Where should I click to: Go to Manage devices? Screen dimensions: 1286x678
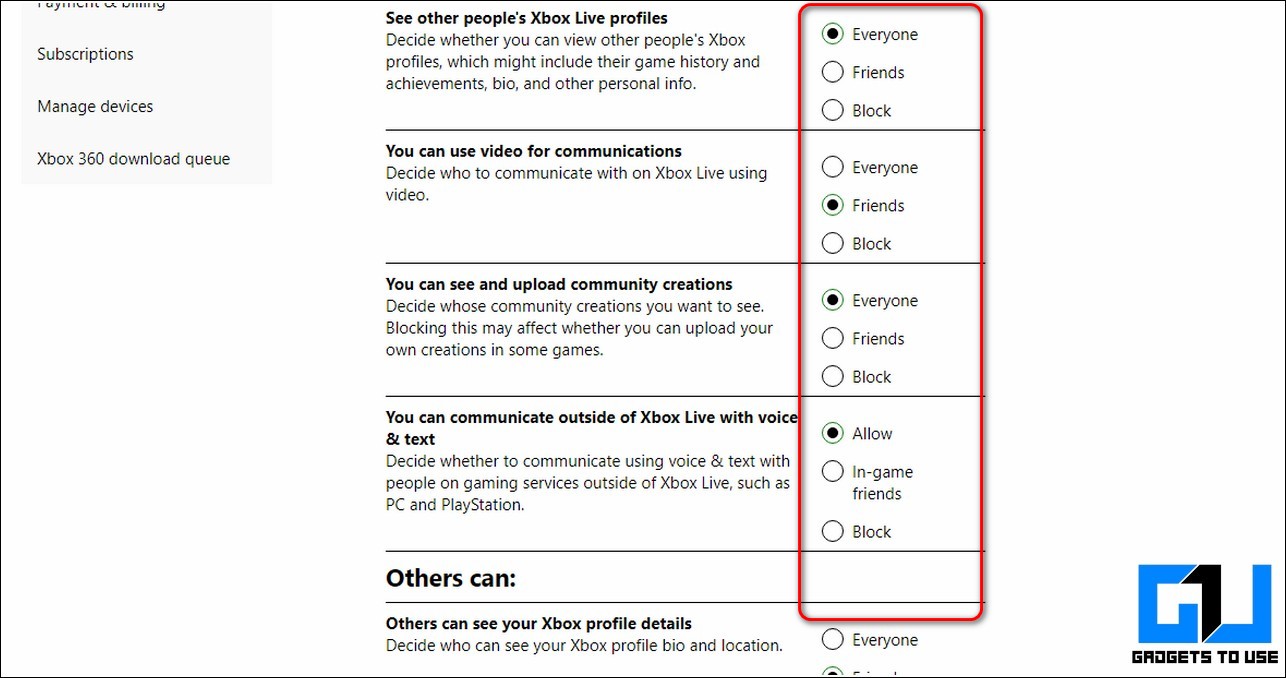pos(95,106)
